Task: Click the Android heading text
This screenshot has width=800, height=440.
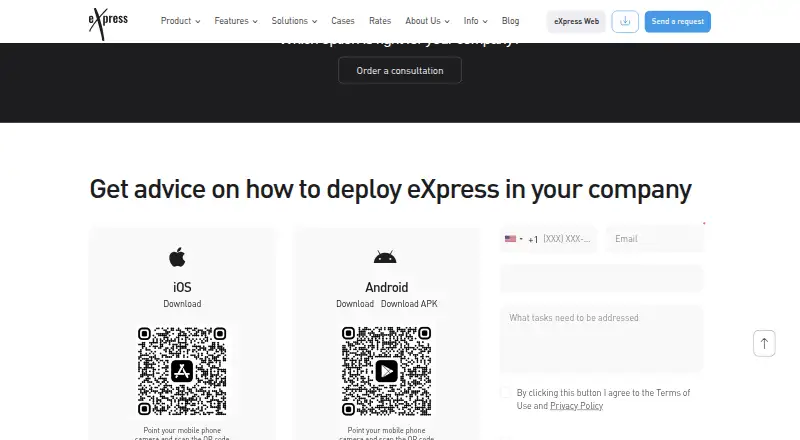Action: click(x=387, y=287)
